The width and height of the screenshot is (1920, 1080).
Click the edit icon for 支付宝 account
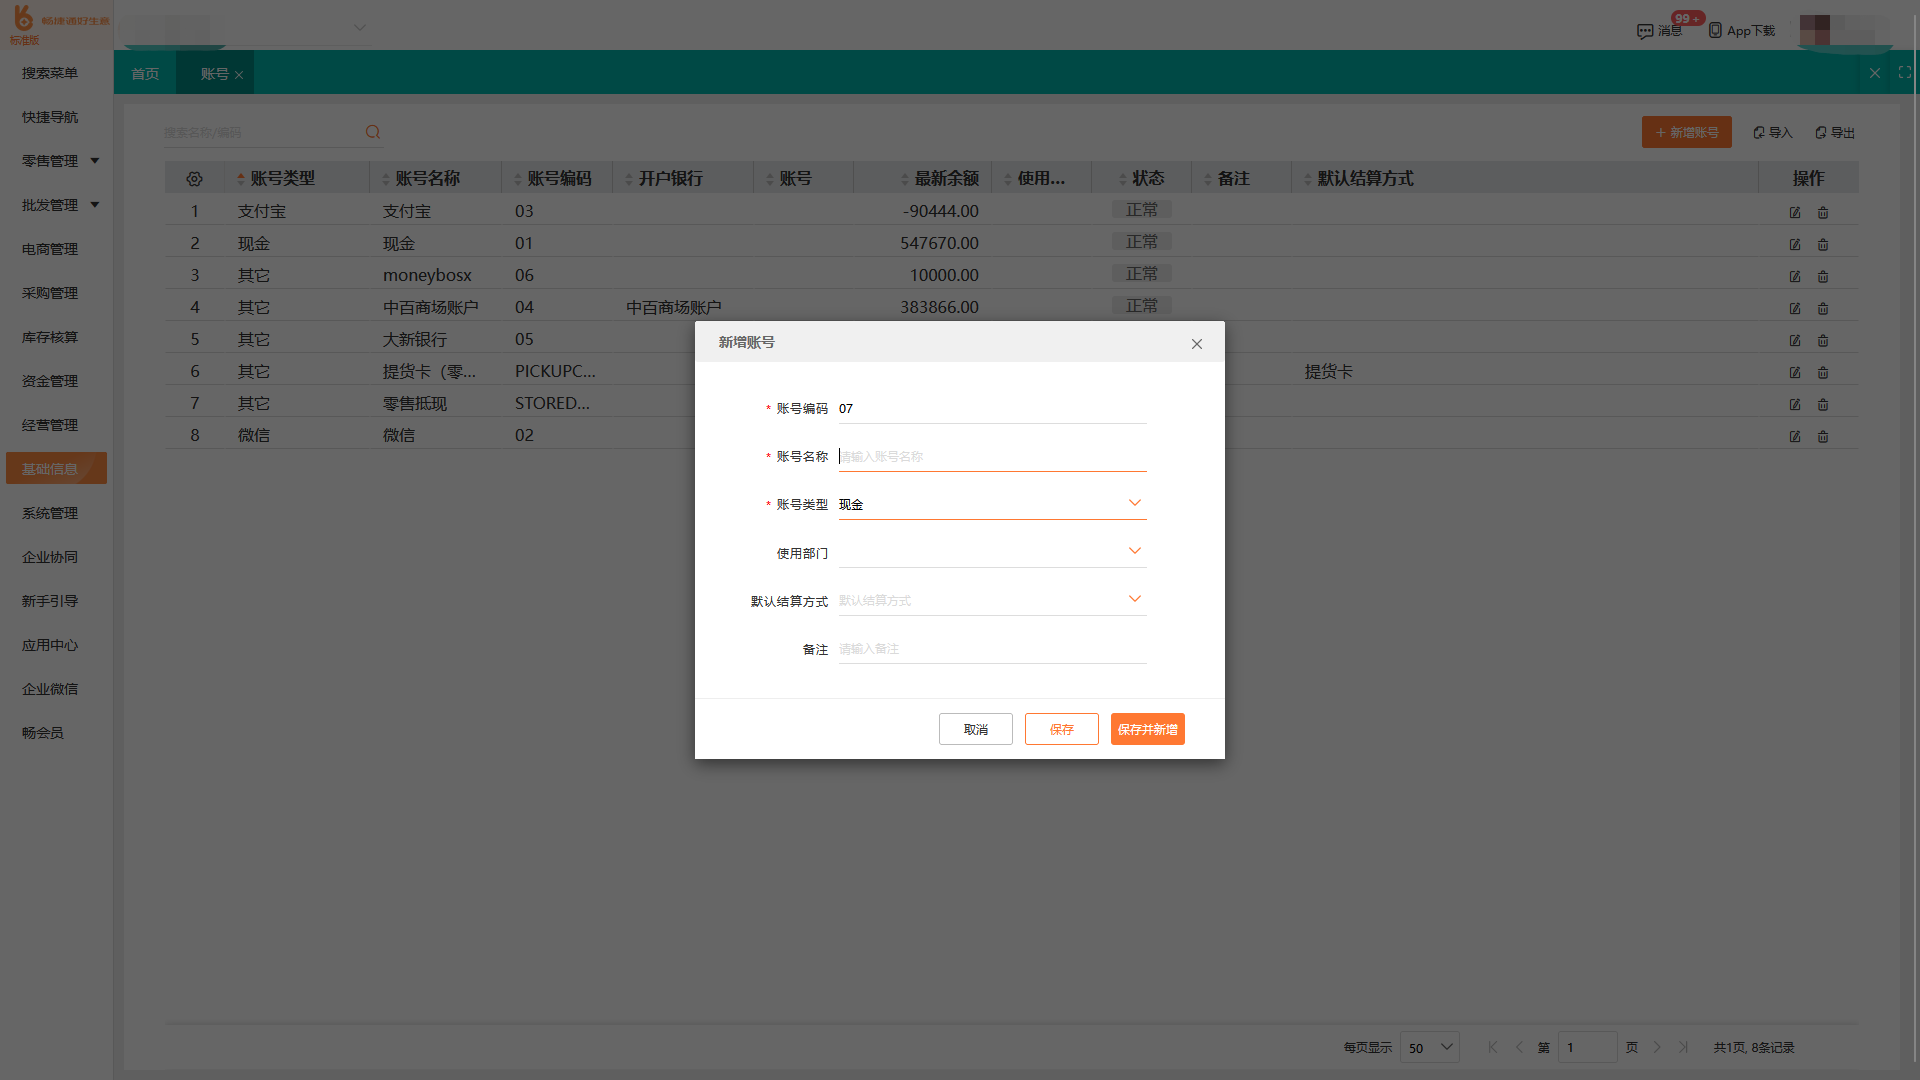pyautogui.click(x=1795, y=212)
